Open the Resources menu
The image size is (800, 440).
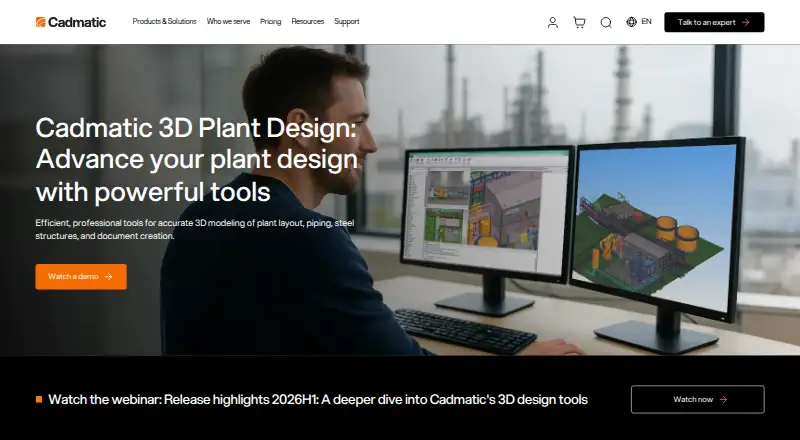[x=308, y=21]
